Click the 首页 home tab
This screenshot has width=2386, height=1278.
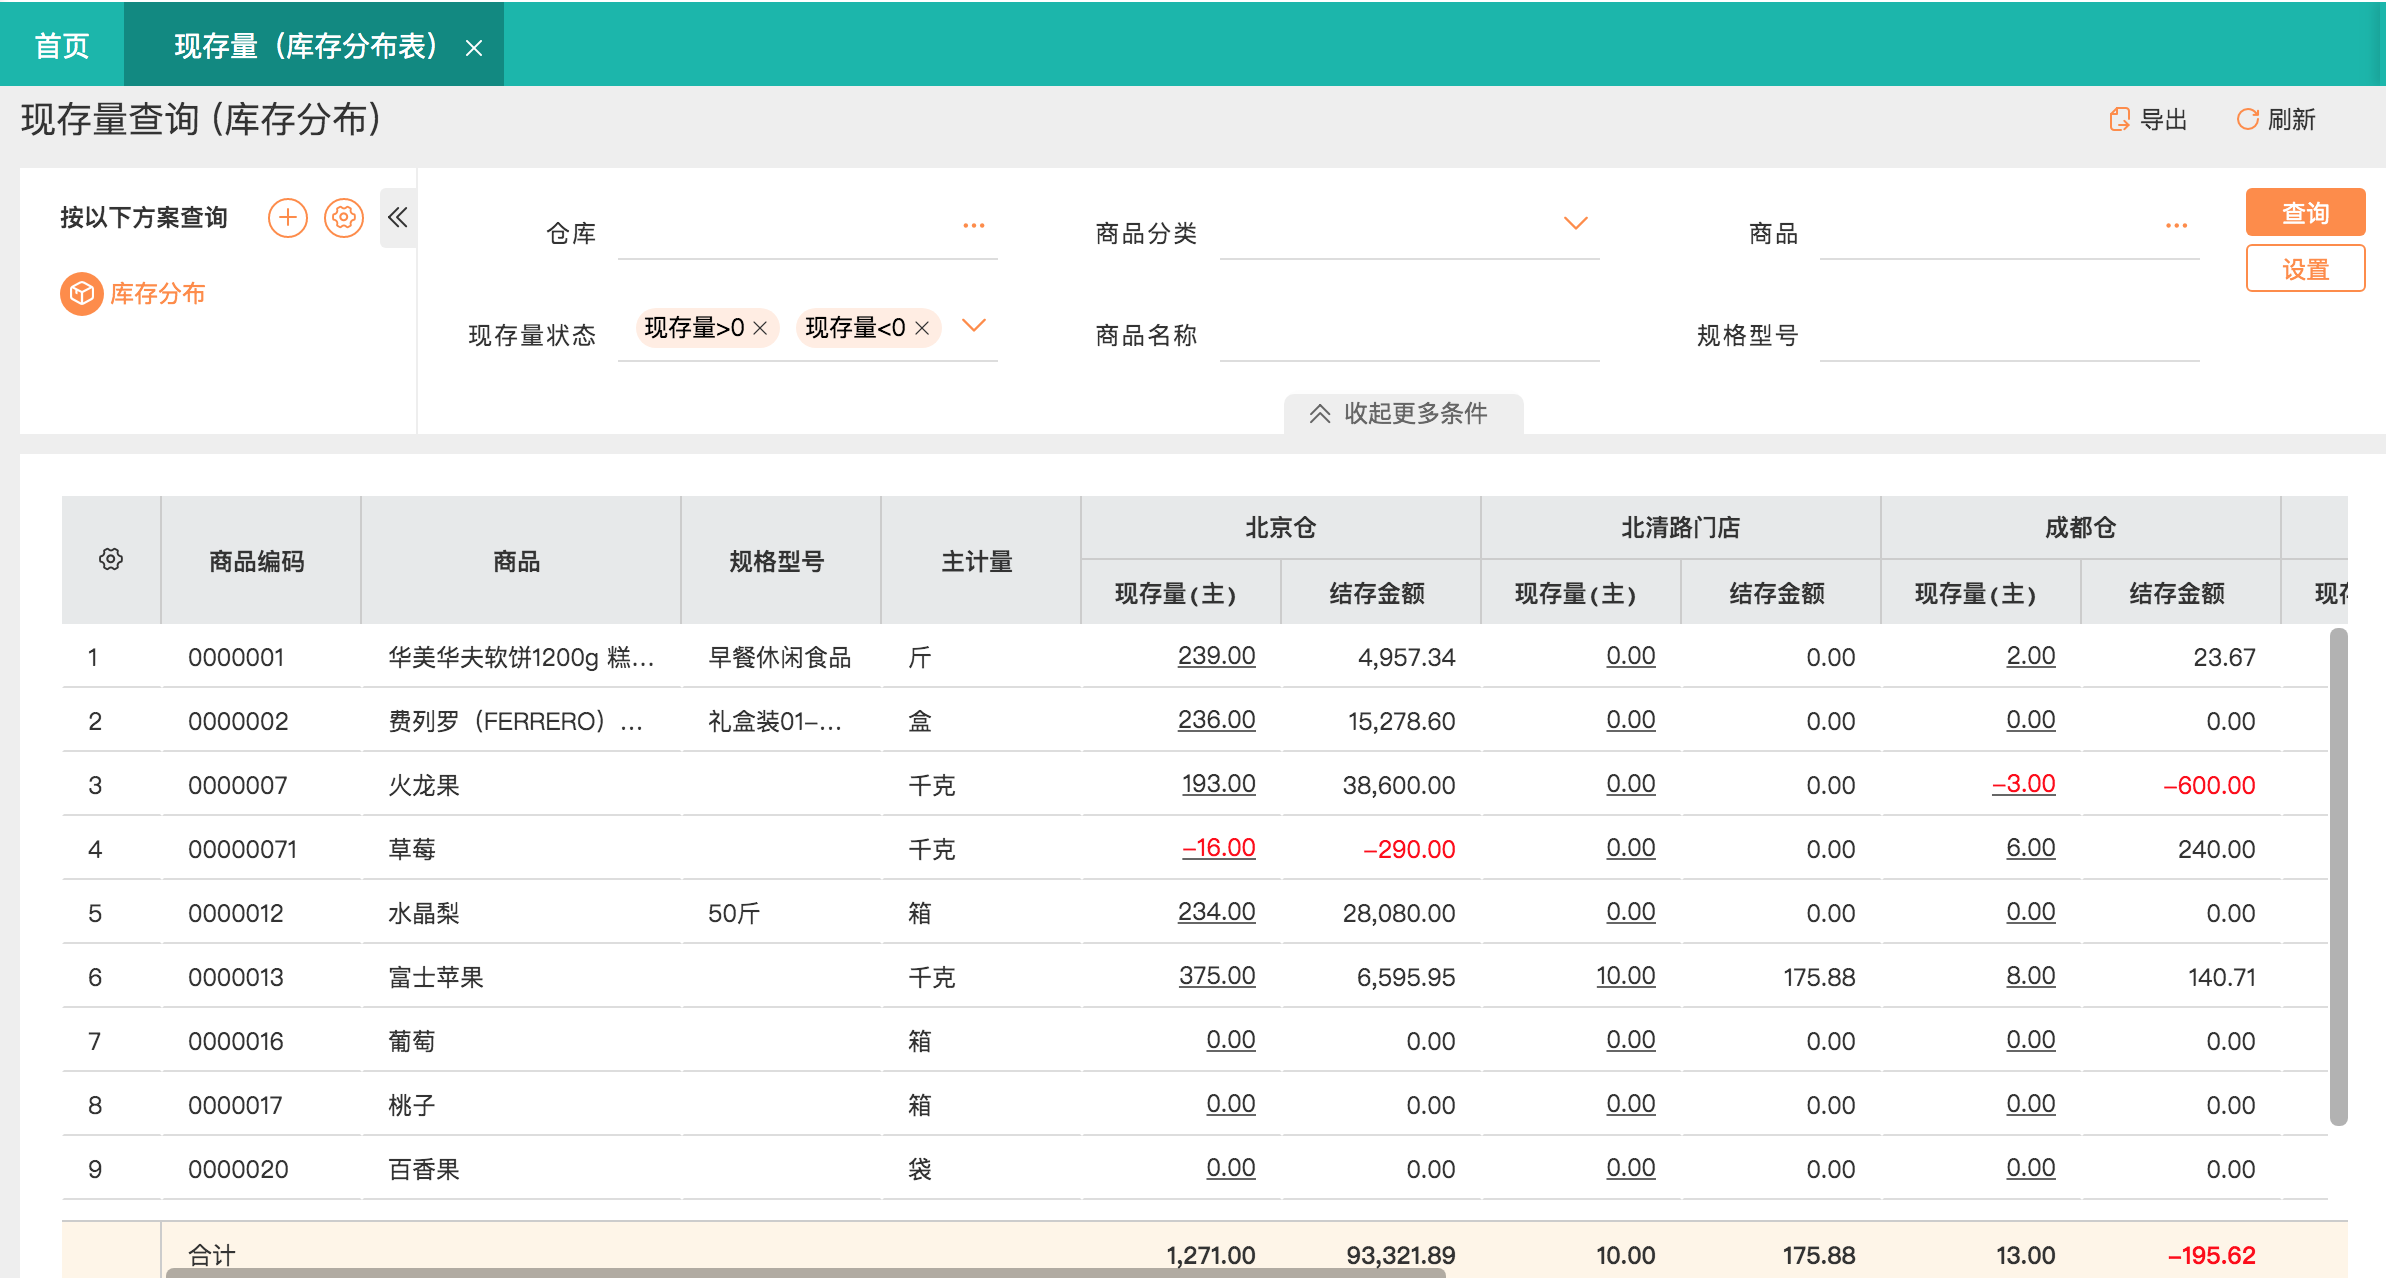[x=62, y=44]
